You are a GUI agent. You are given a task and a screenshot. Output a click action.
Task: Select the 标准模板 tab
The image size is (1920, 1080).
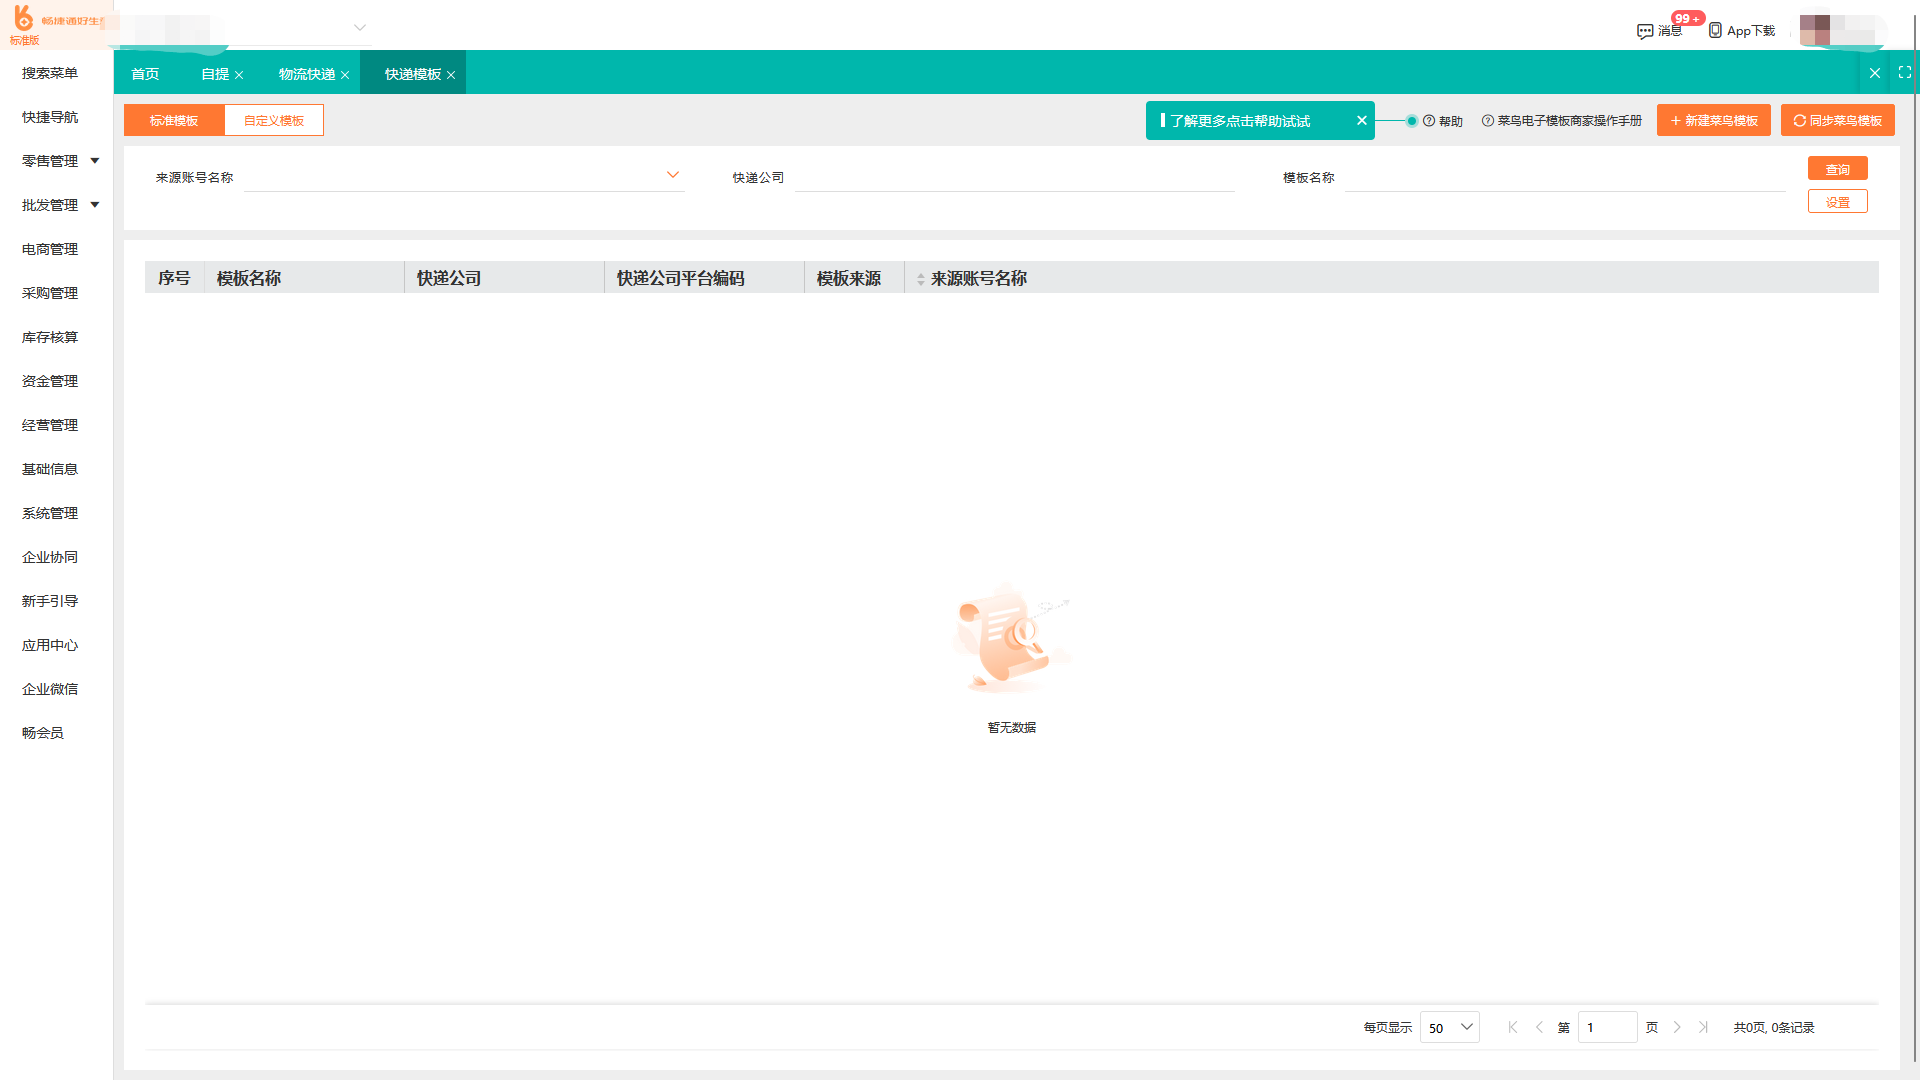point(173,120)
